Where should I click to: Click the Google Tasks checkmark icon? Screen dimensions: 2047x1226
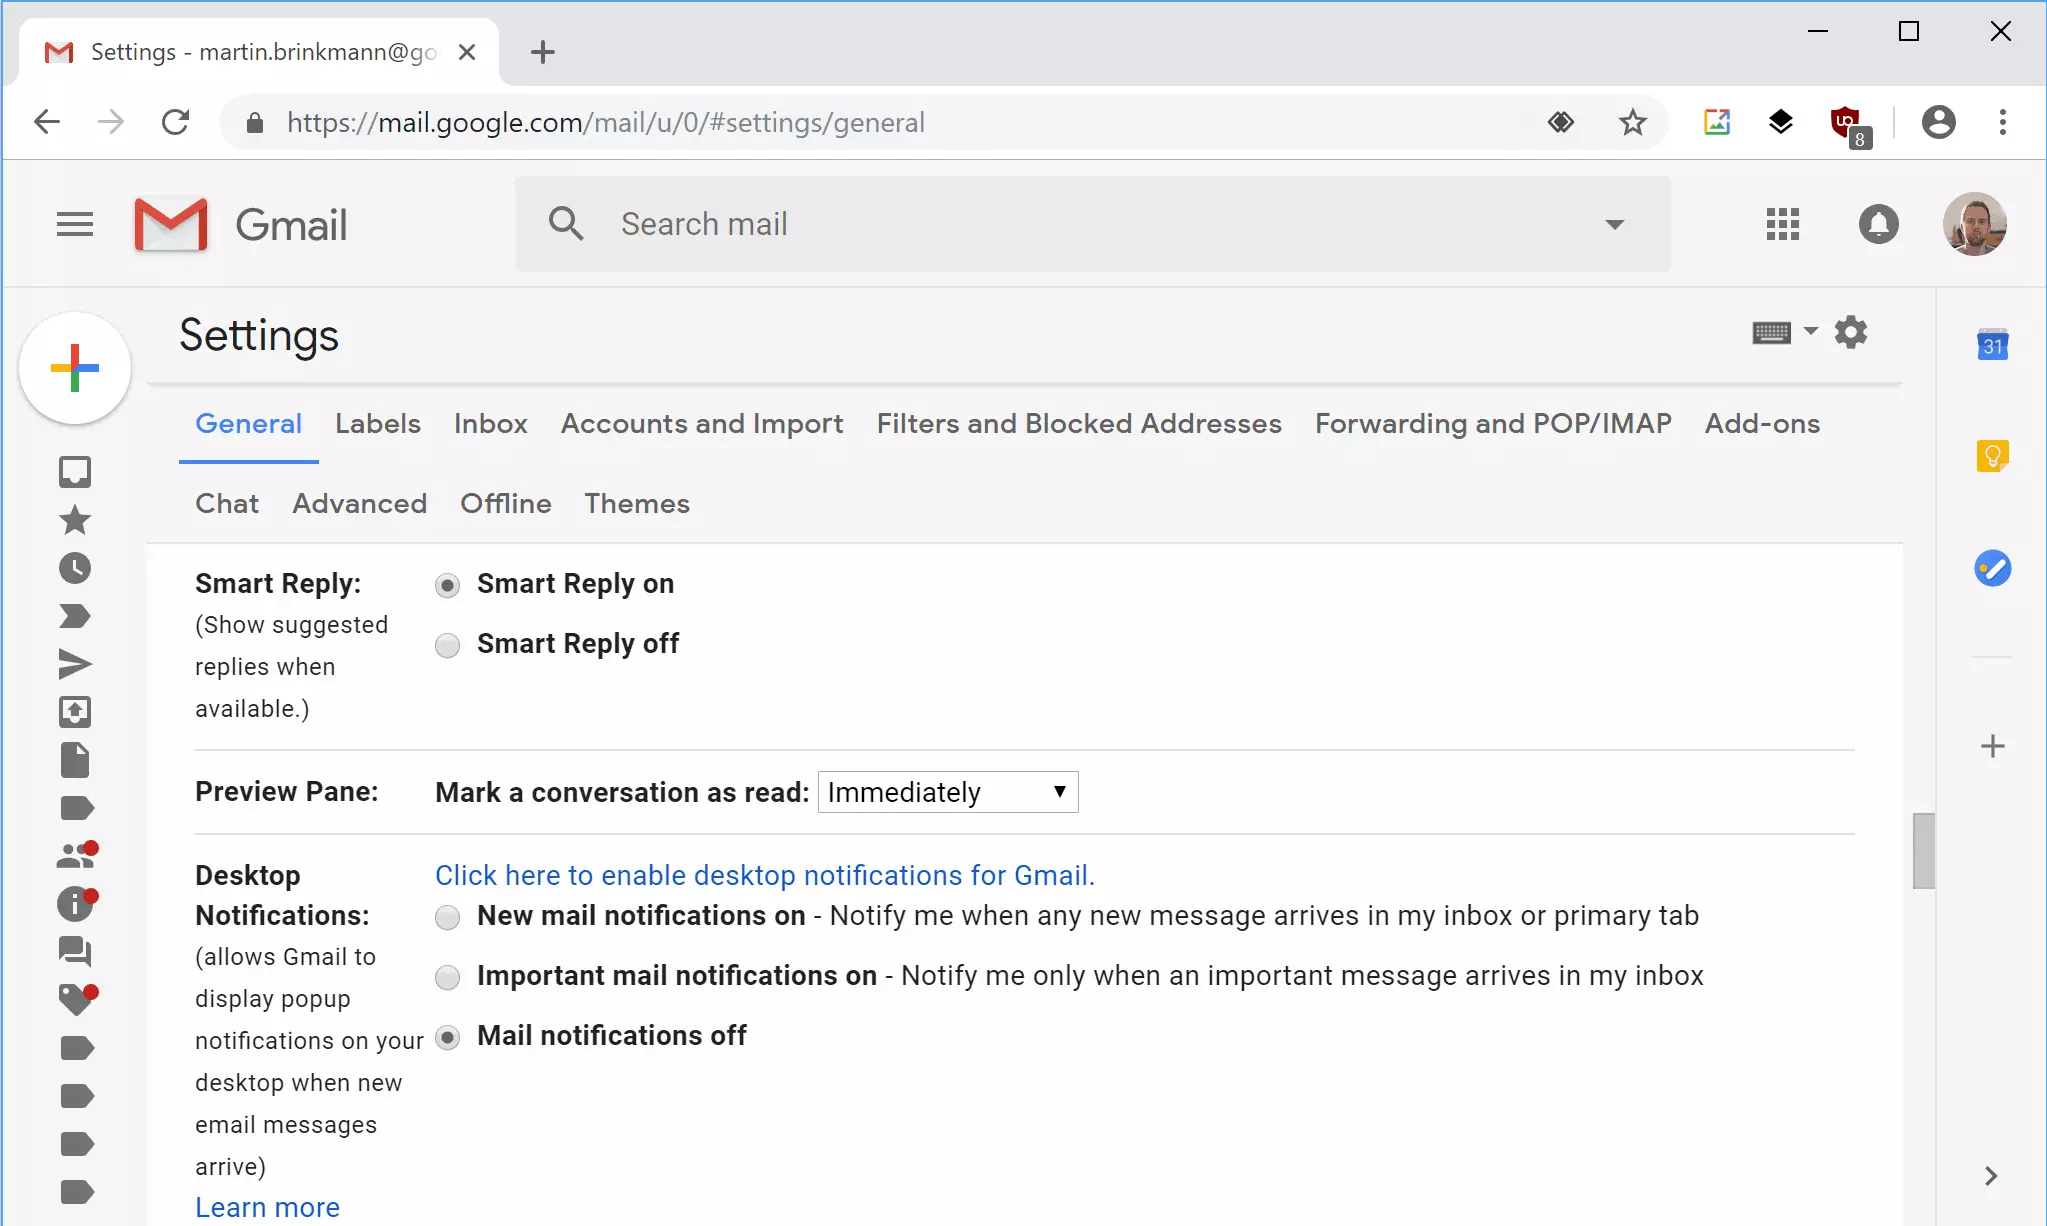pyautogui.click(x=1990, y=568)
